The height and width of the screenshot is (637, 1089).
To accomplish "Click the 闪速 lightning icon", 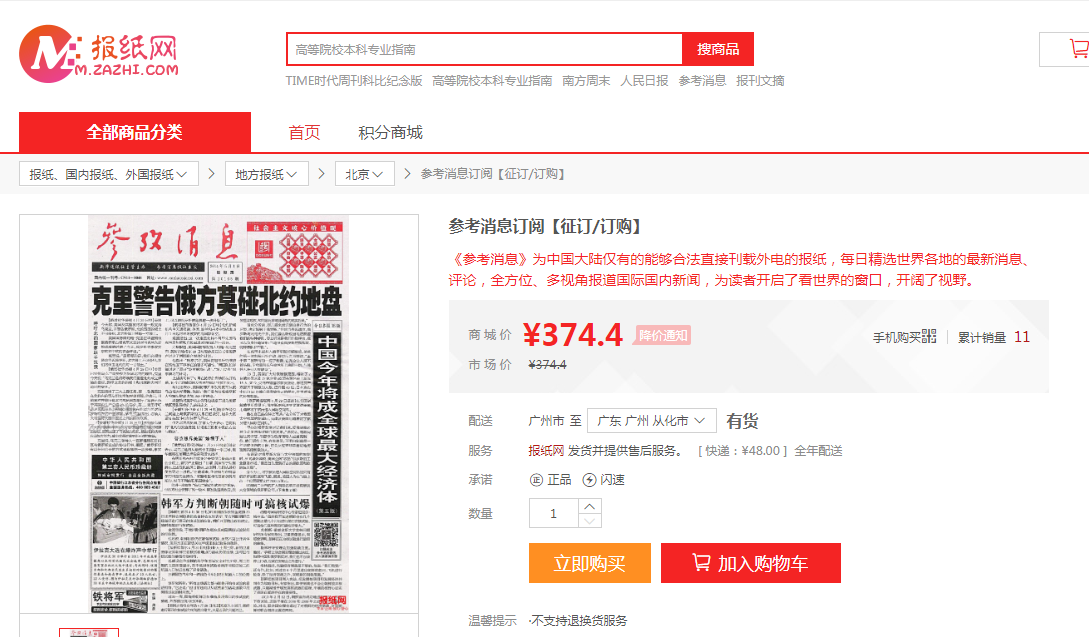I will [x=589, y=480].
